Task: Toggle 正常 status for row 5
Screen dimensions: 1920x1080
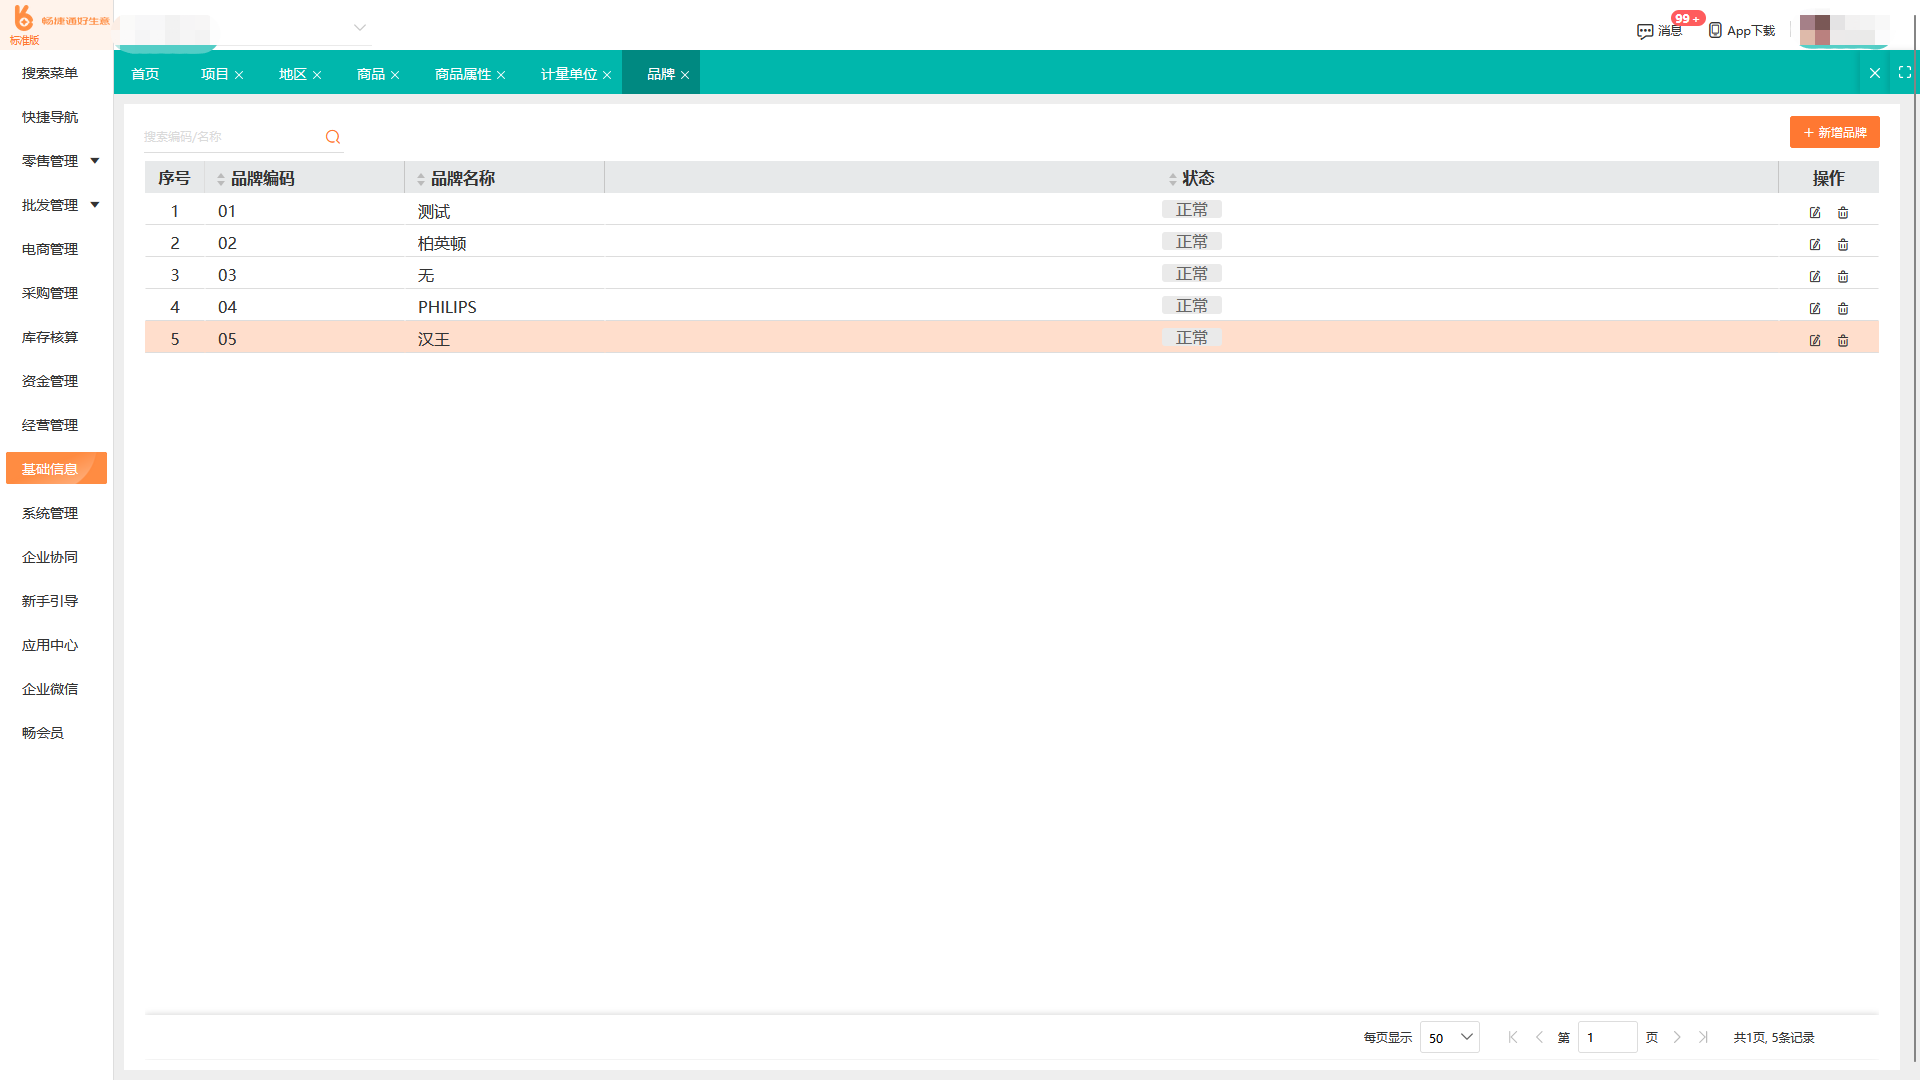Action: click(x=1192, y=338)
